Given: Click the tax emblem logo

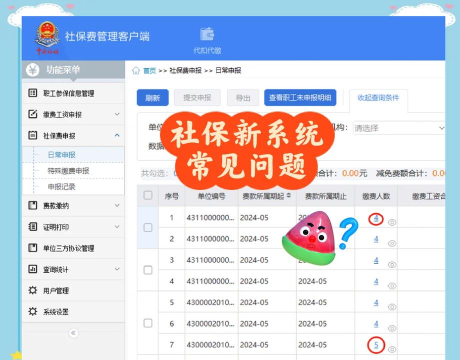Looking at the screenshot, I should coord(47,37).
